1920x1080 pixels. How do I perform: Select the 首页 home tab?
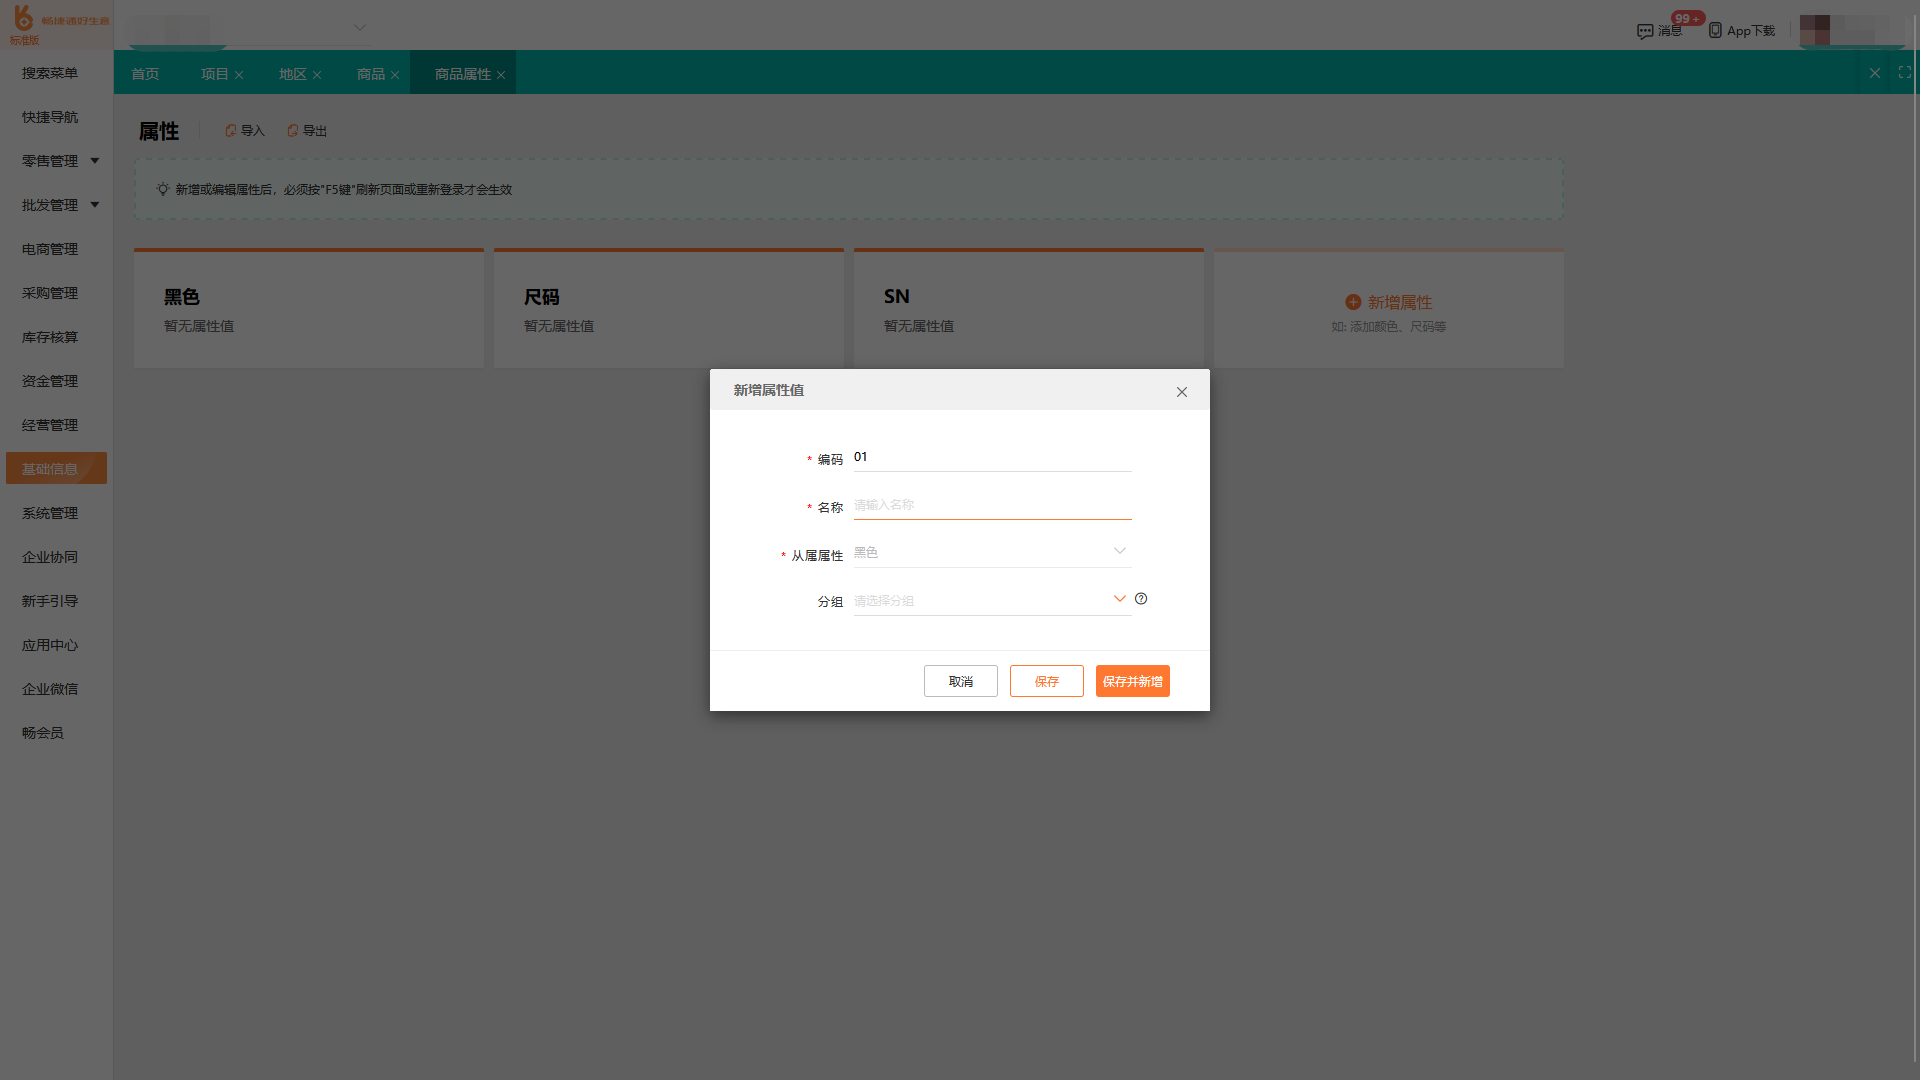[x=145, y=73]
